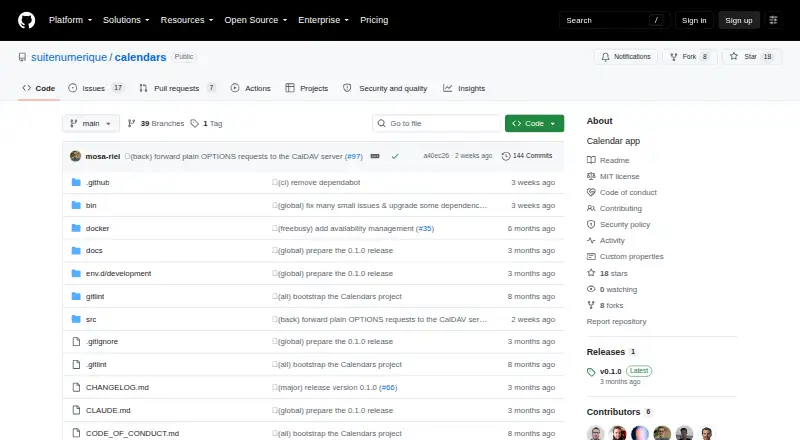The height and width of the screenshot is (440, 800).
Task: Click the third contributor avatar
Action: pyautogui.click(x=640, y=433)
